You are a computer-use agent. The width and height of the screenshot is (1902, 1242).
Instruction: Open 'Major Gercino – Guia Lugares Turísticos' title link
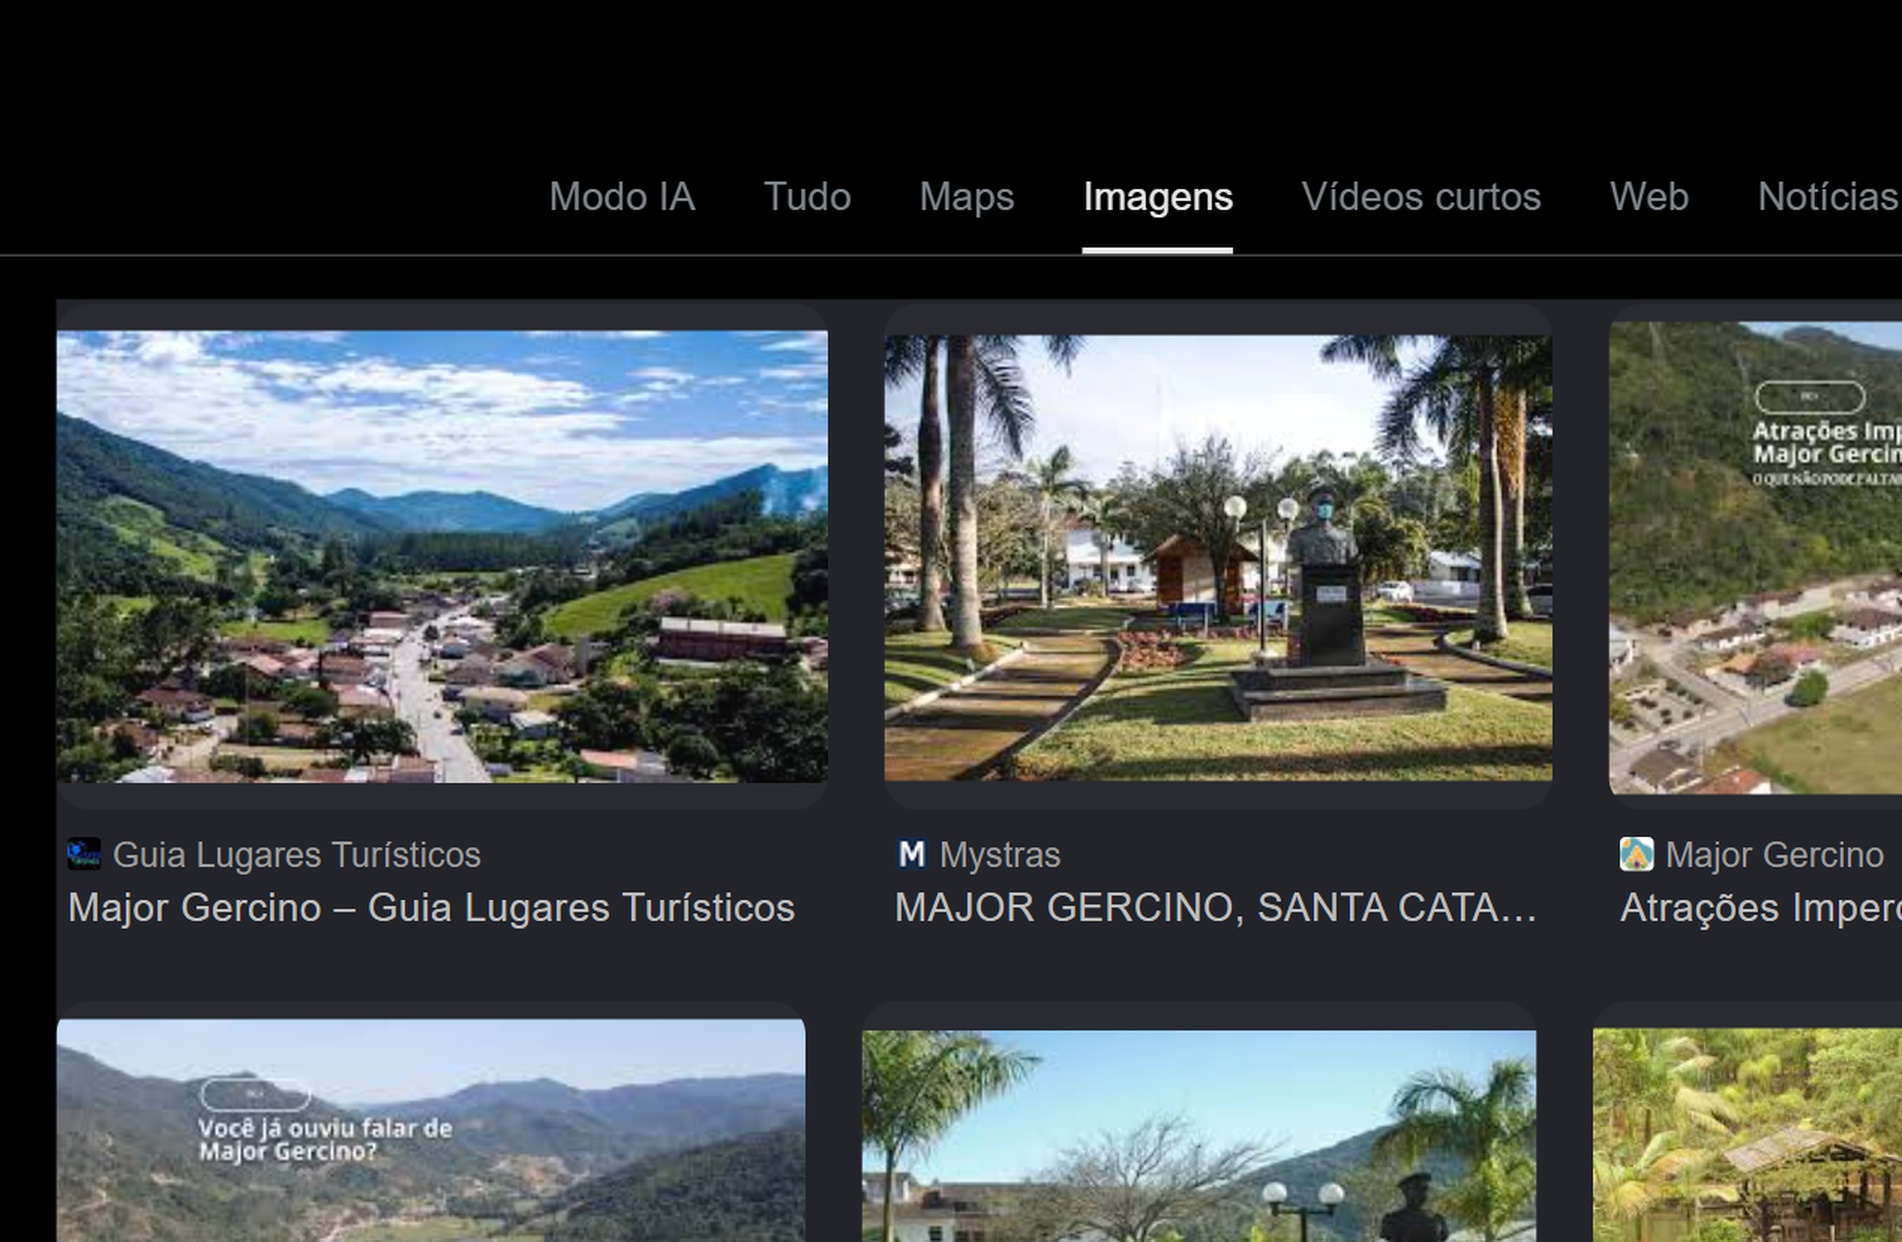(x=431, y=908)
